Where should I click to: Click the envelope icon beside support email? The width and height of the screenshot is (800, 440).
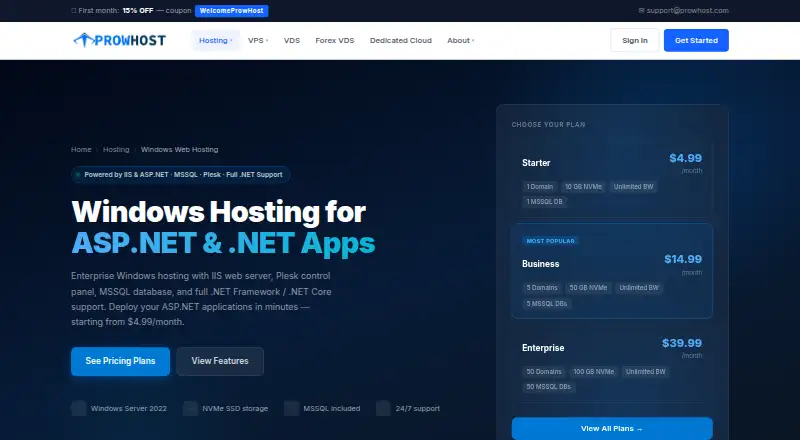[x=641, y=10]
